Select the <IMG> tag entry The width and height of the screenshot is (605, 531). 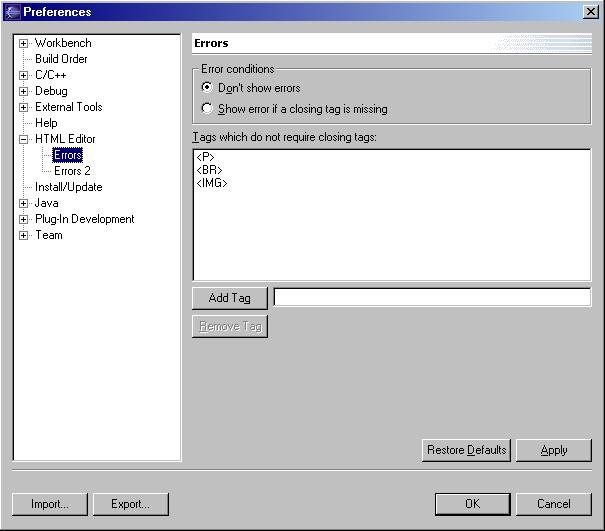pos(212,183)
